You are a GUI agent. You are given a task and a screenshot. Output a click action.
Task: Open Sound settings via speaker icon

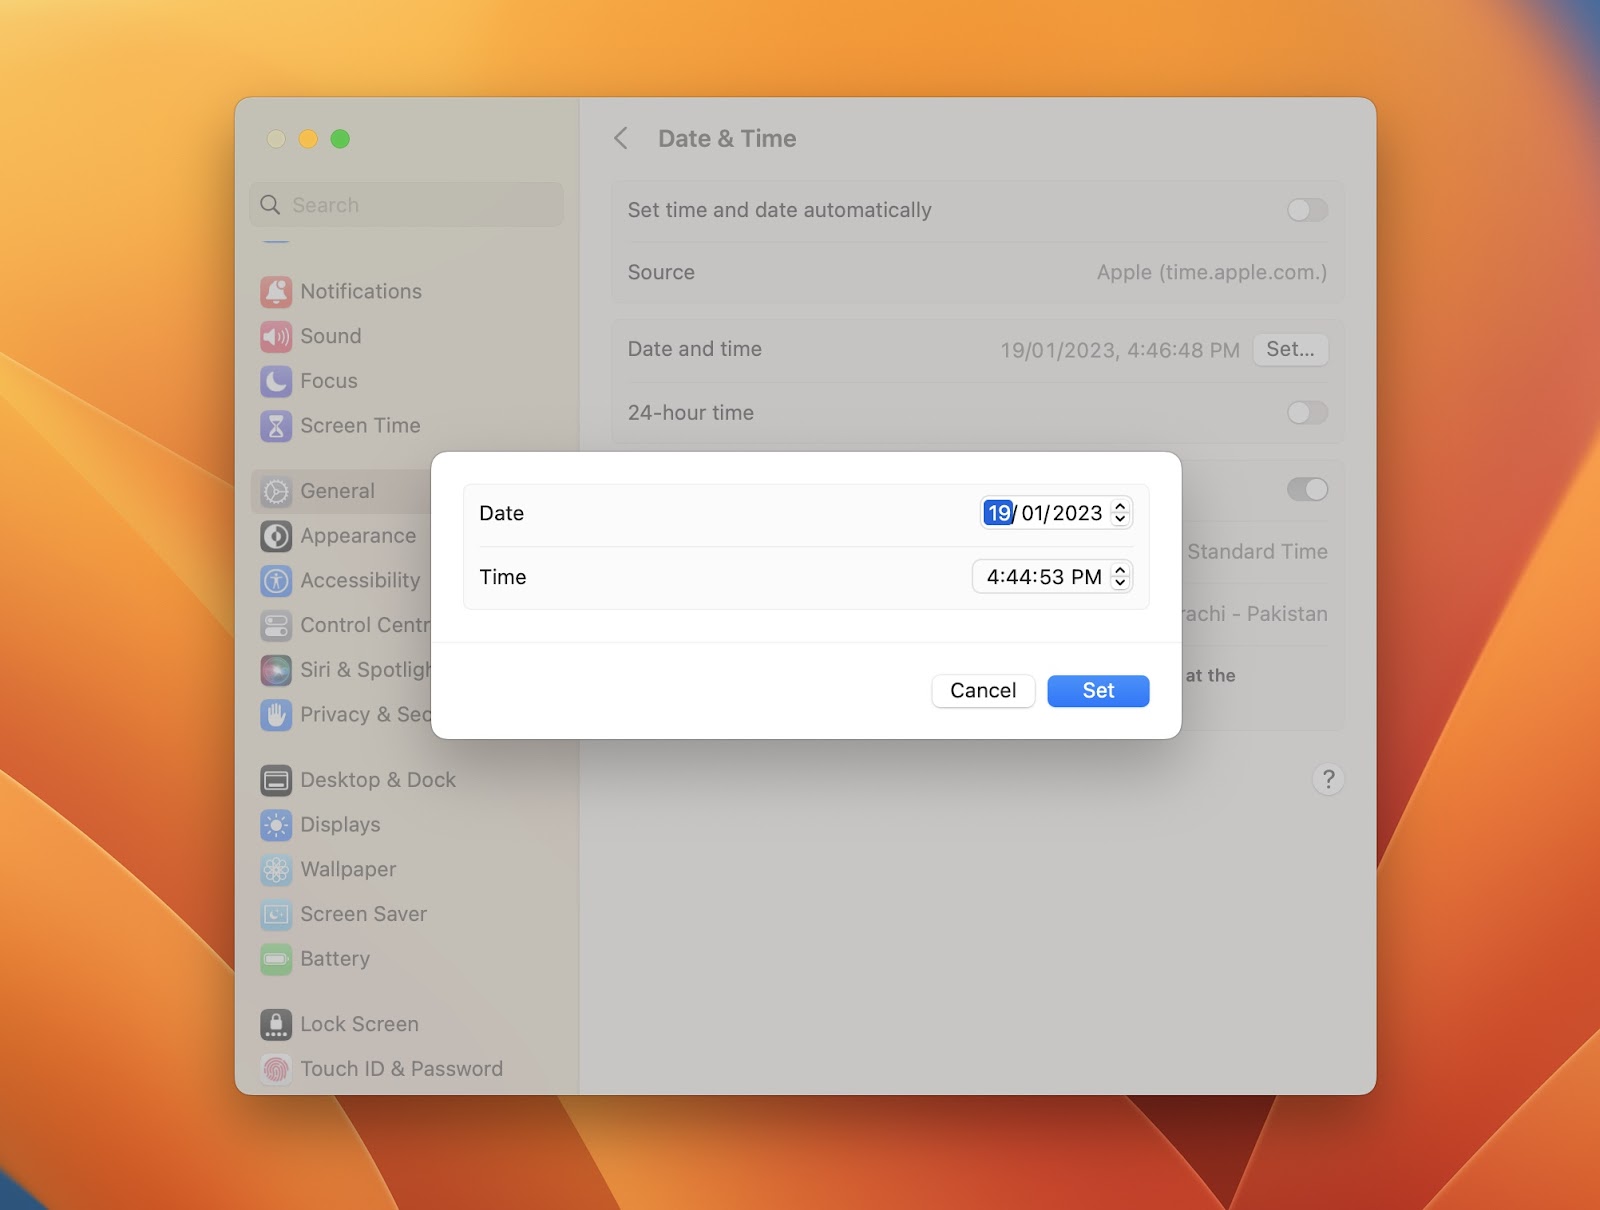pyautogui.click(x=275, y=336)
